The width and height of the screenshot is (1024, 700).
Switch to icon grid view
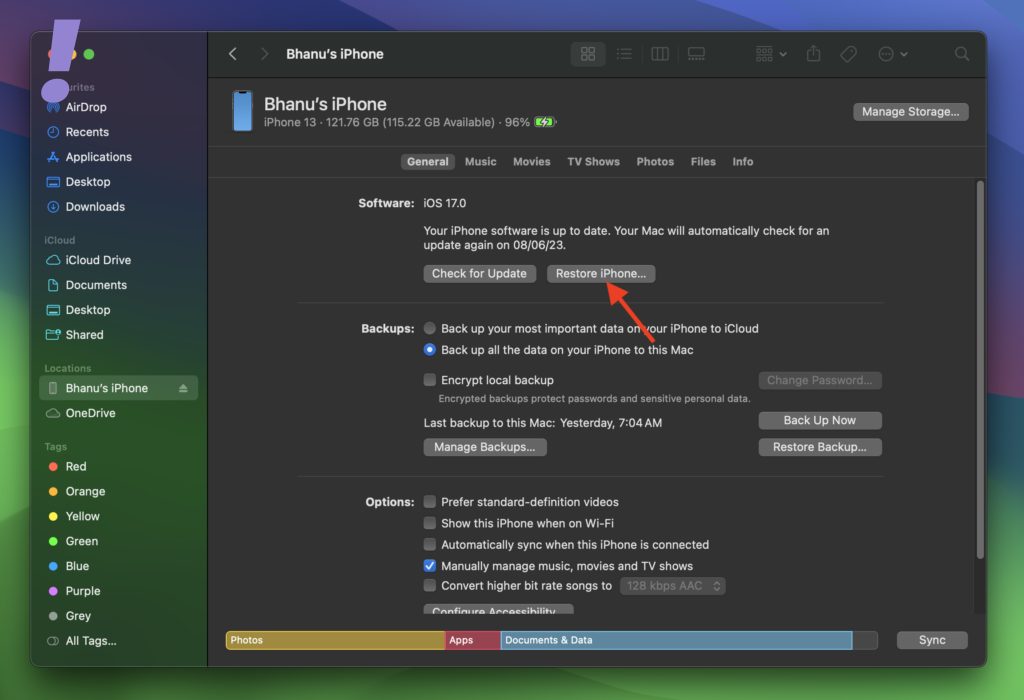(588, 54)
